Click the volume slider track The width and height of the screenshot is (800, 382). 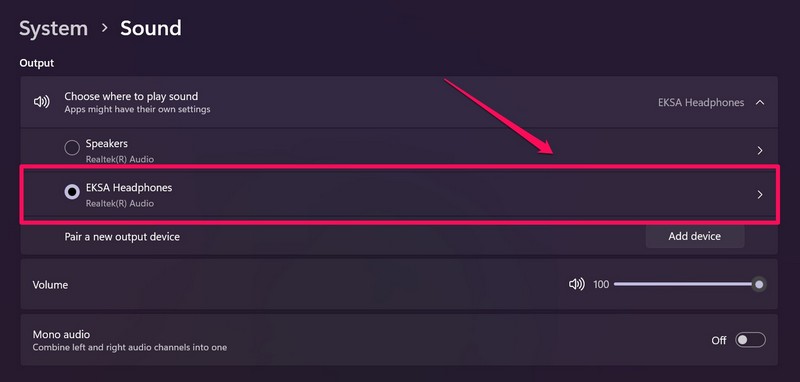[x=686, y=284]
